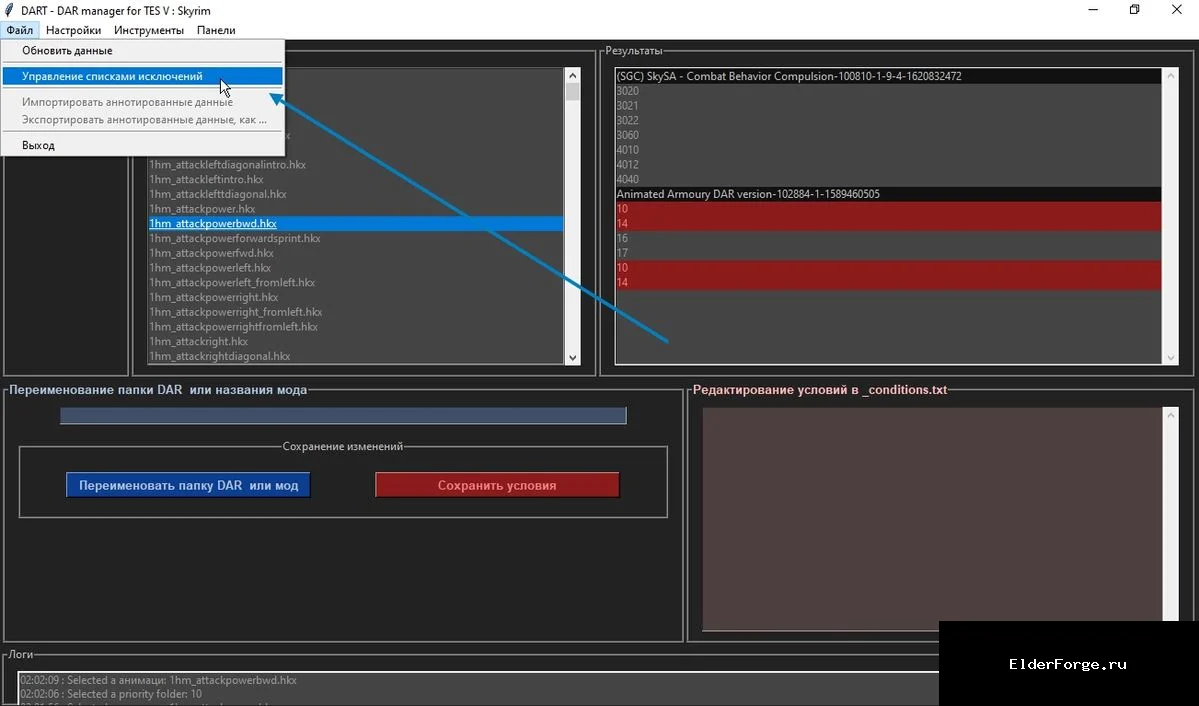The image size is (1199, 706).
Task: Click the DART feather icon in title bar
Action: click(10, 10)
